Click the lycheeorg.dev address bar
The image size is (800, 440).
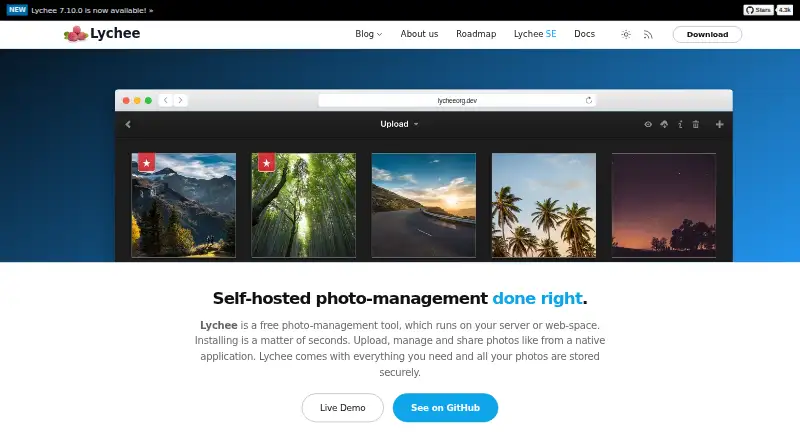coord(457,101)
